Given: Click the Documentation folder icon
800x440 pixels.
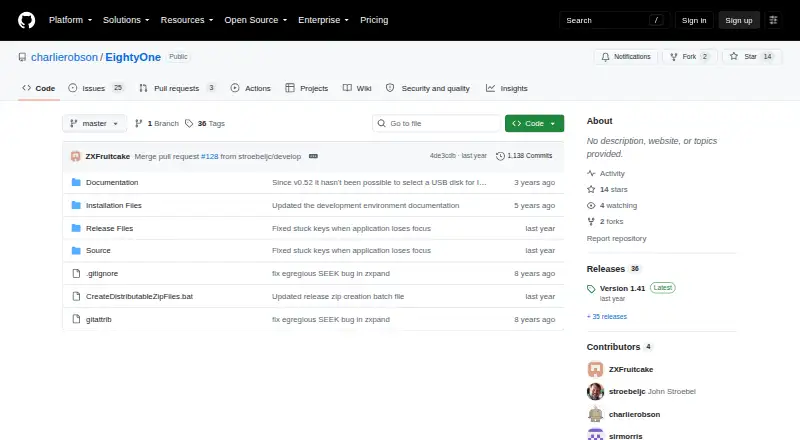Looking at the screenshot, I should pos(76,182).
